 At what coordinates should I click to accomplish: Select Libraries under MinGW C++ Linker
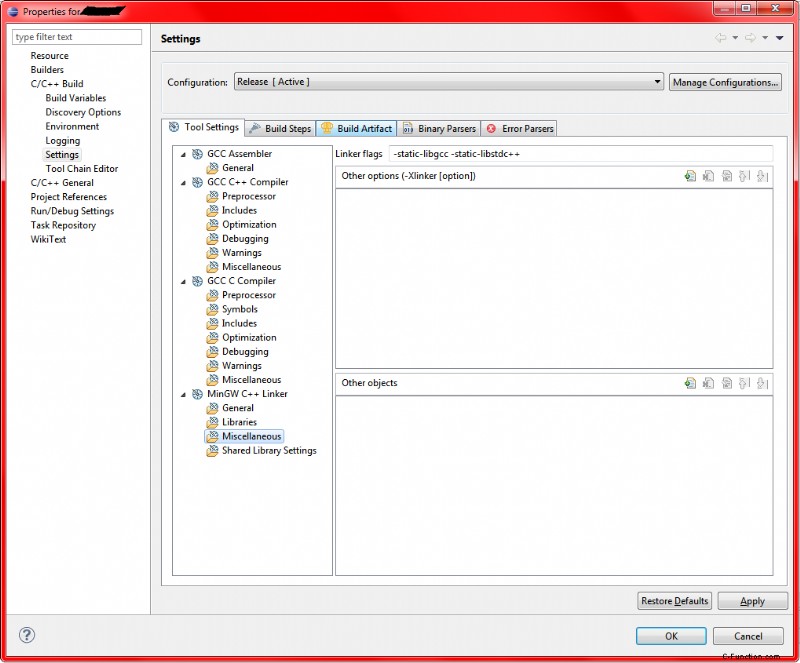(x=239, y=422)
